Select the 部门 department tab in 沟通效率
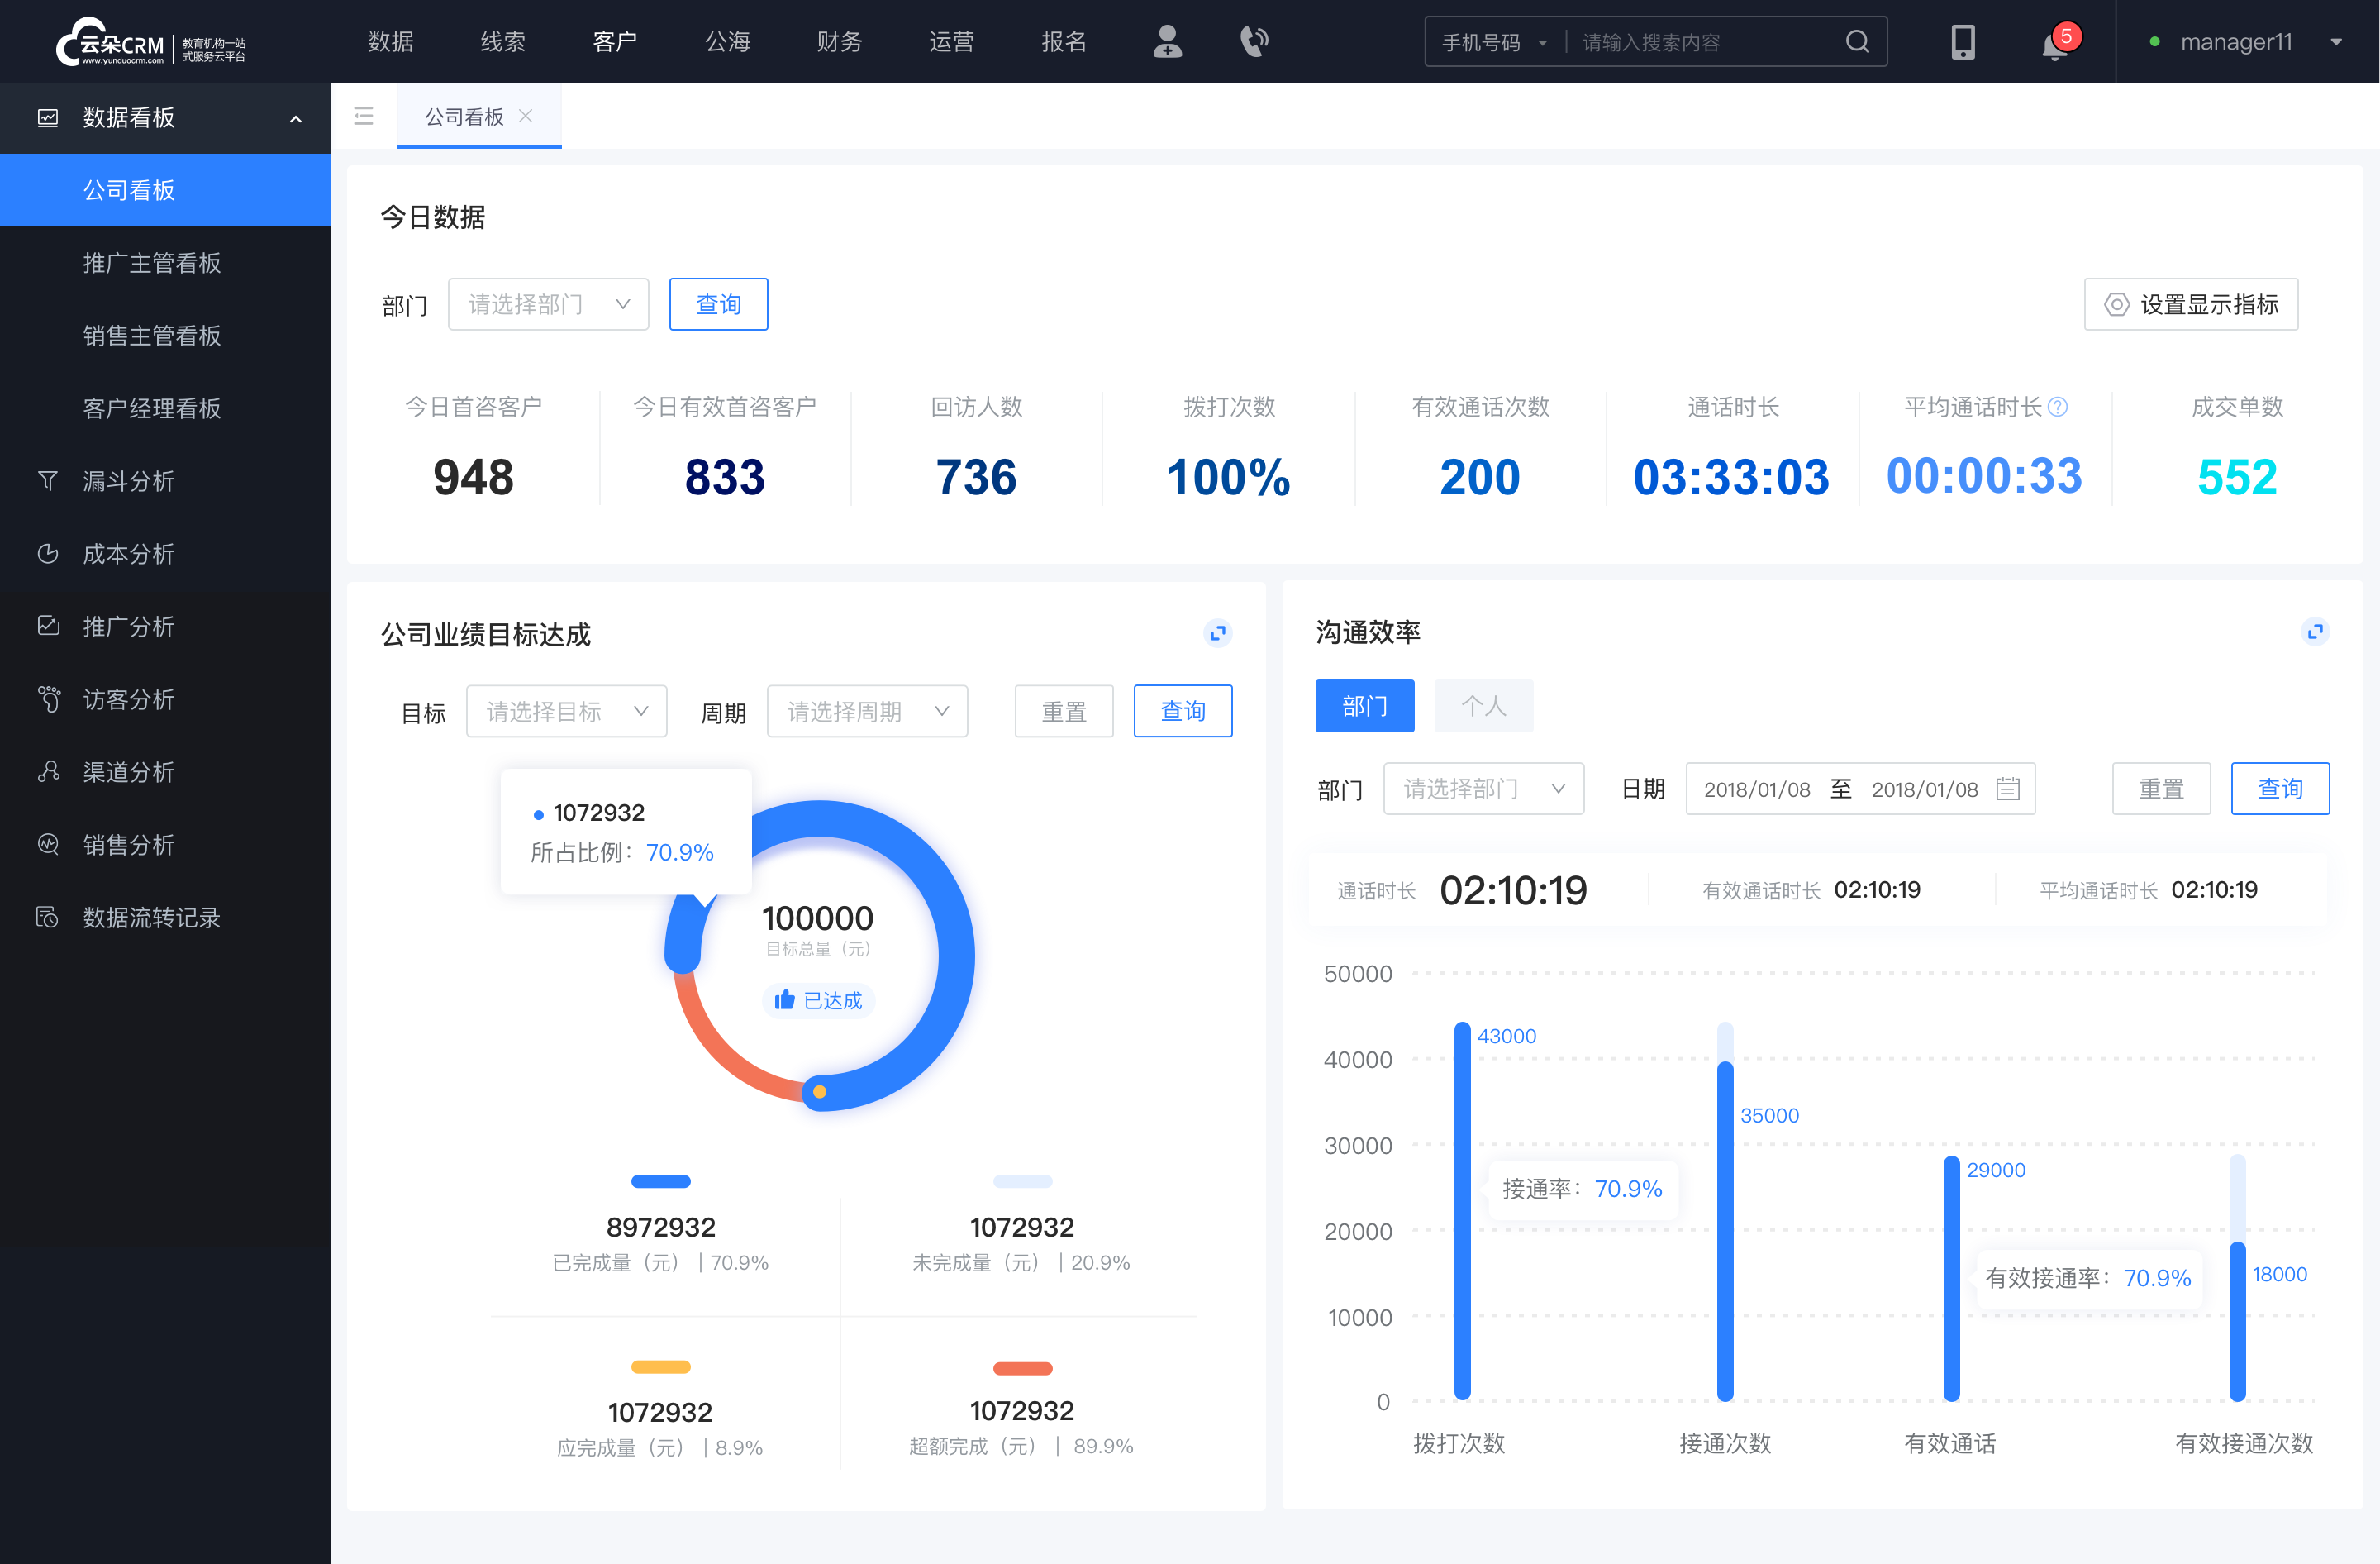This screenshot has width=2380, height=1564. [1366, 707]
